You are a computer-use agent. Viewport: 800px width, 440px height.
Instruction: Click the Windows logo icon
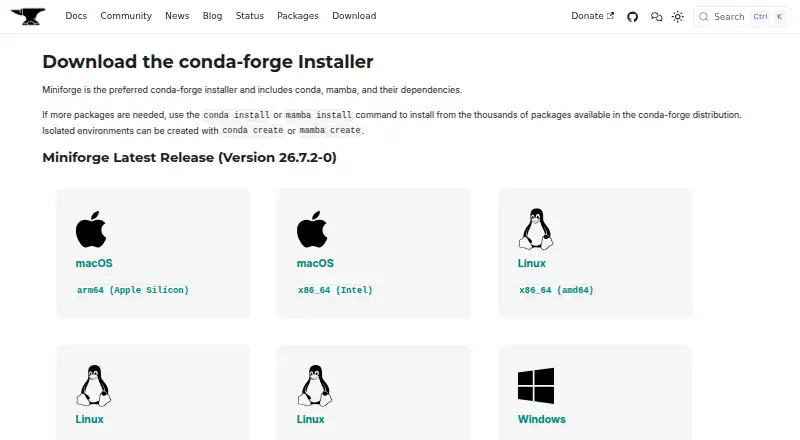coord(536,386)
